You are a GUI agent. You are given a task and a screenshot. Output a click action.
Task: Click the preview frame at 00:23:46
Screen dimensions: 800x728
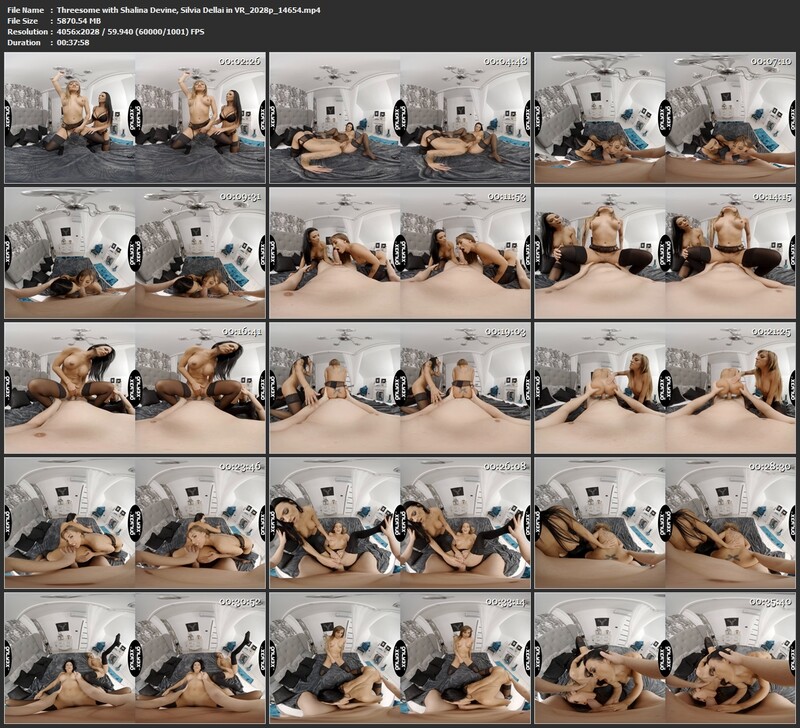134,522
